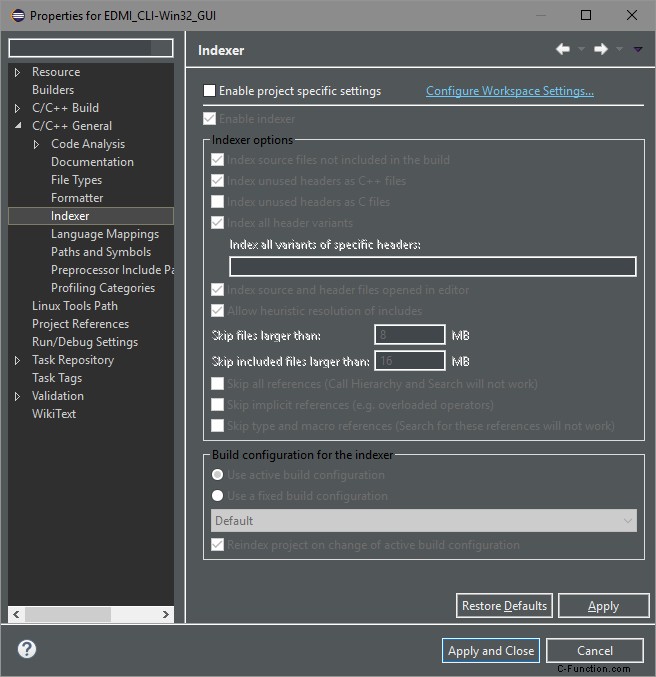Expand the Code Analysis node
This screenshot has height=677, width=656.
(37, 144)
